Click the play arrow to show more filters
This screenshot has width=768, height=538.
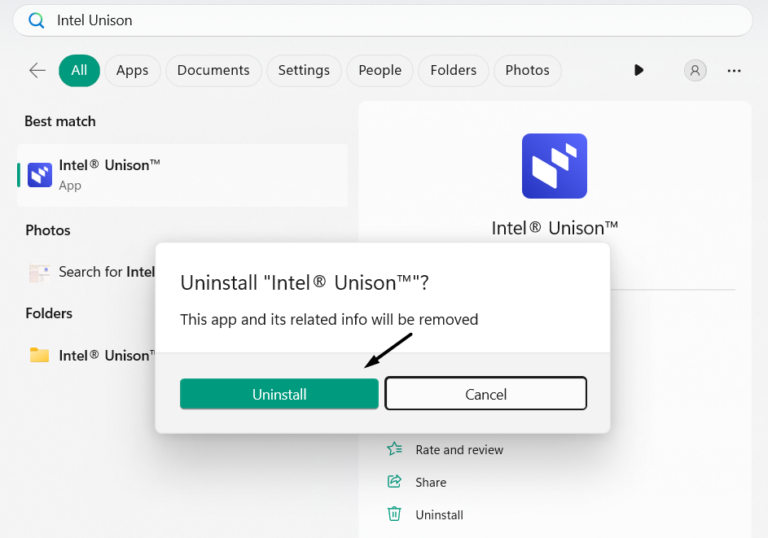tap(639, 70)
